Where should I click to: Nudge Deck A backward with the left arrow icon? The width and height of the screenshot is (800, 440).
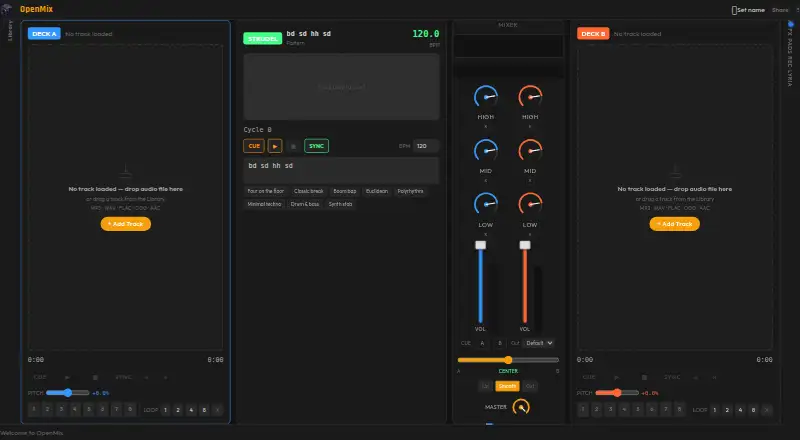146,377
